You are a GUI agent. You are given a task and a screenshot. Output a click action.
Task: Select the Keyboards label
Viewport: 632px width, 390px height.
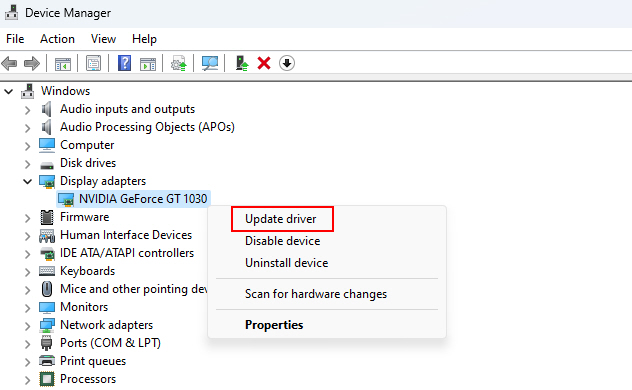[87, 271]
